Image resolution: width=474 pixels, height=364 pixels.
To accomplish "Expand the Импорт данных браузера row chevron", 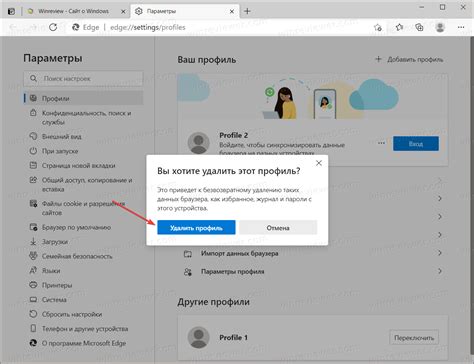I will click(440, 253).
